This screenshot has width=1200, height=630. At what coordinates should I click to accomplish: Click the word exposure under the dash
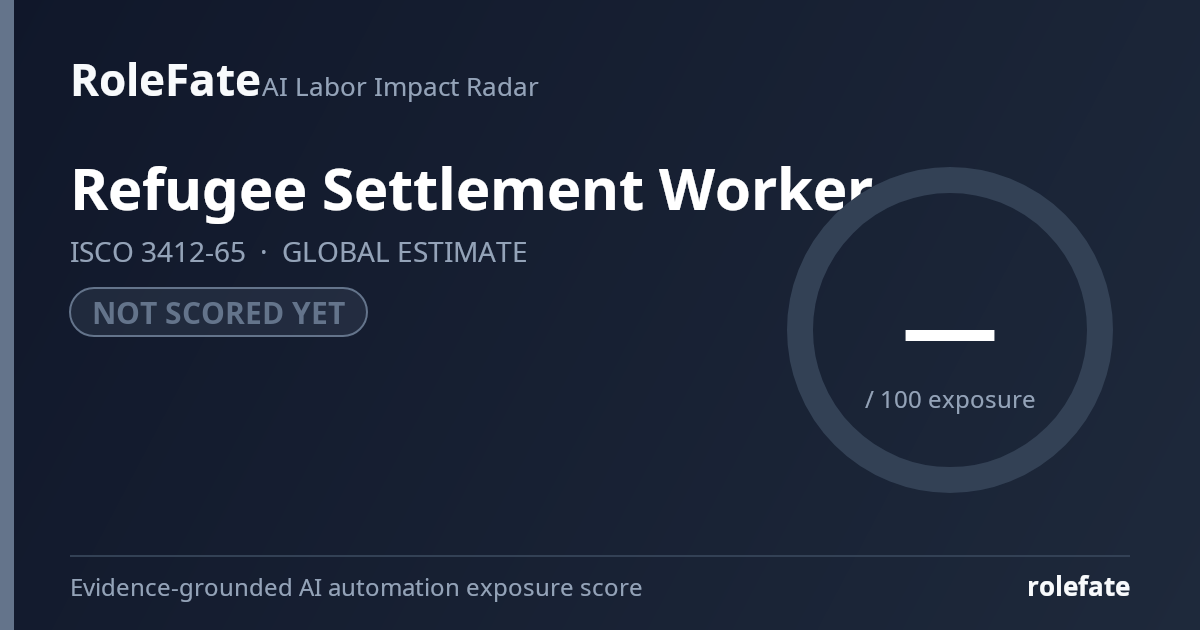(982, 400)
